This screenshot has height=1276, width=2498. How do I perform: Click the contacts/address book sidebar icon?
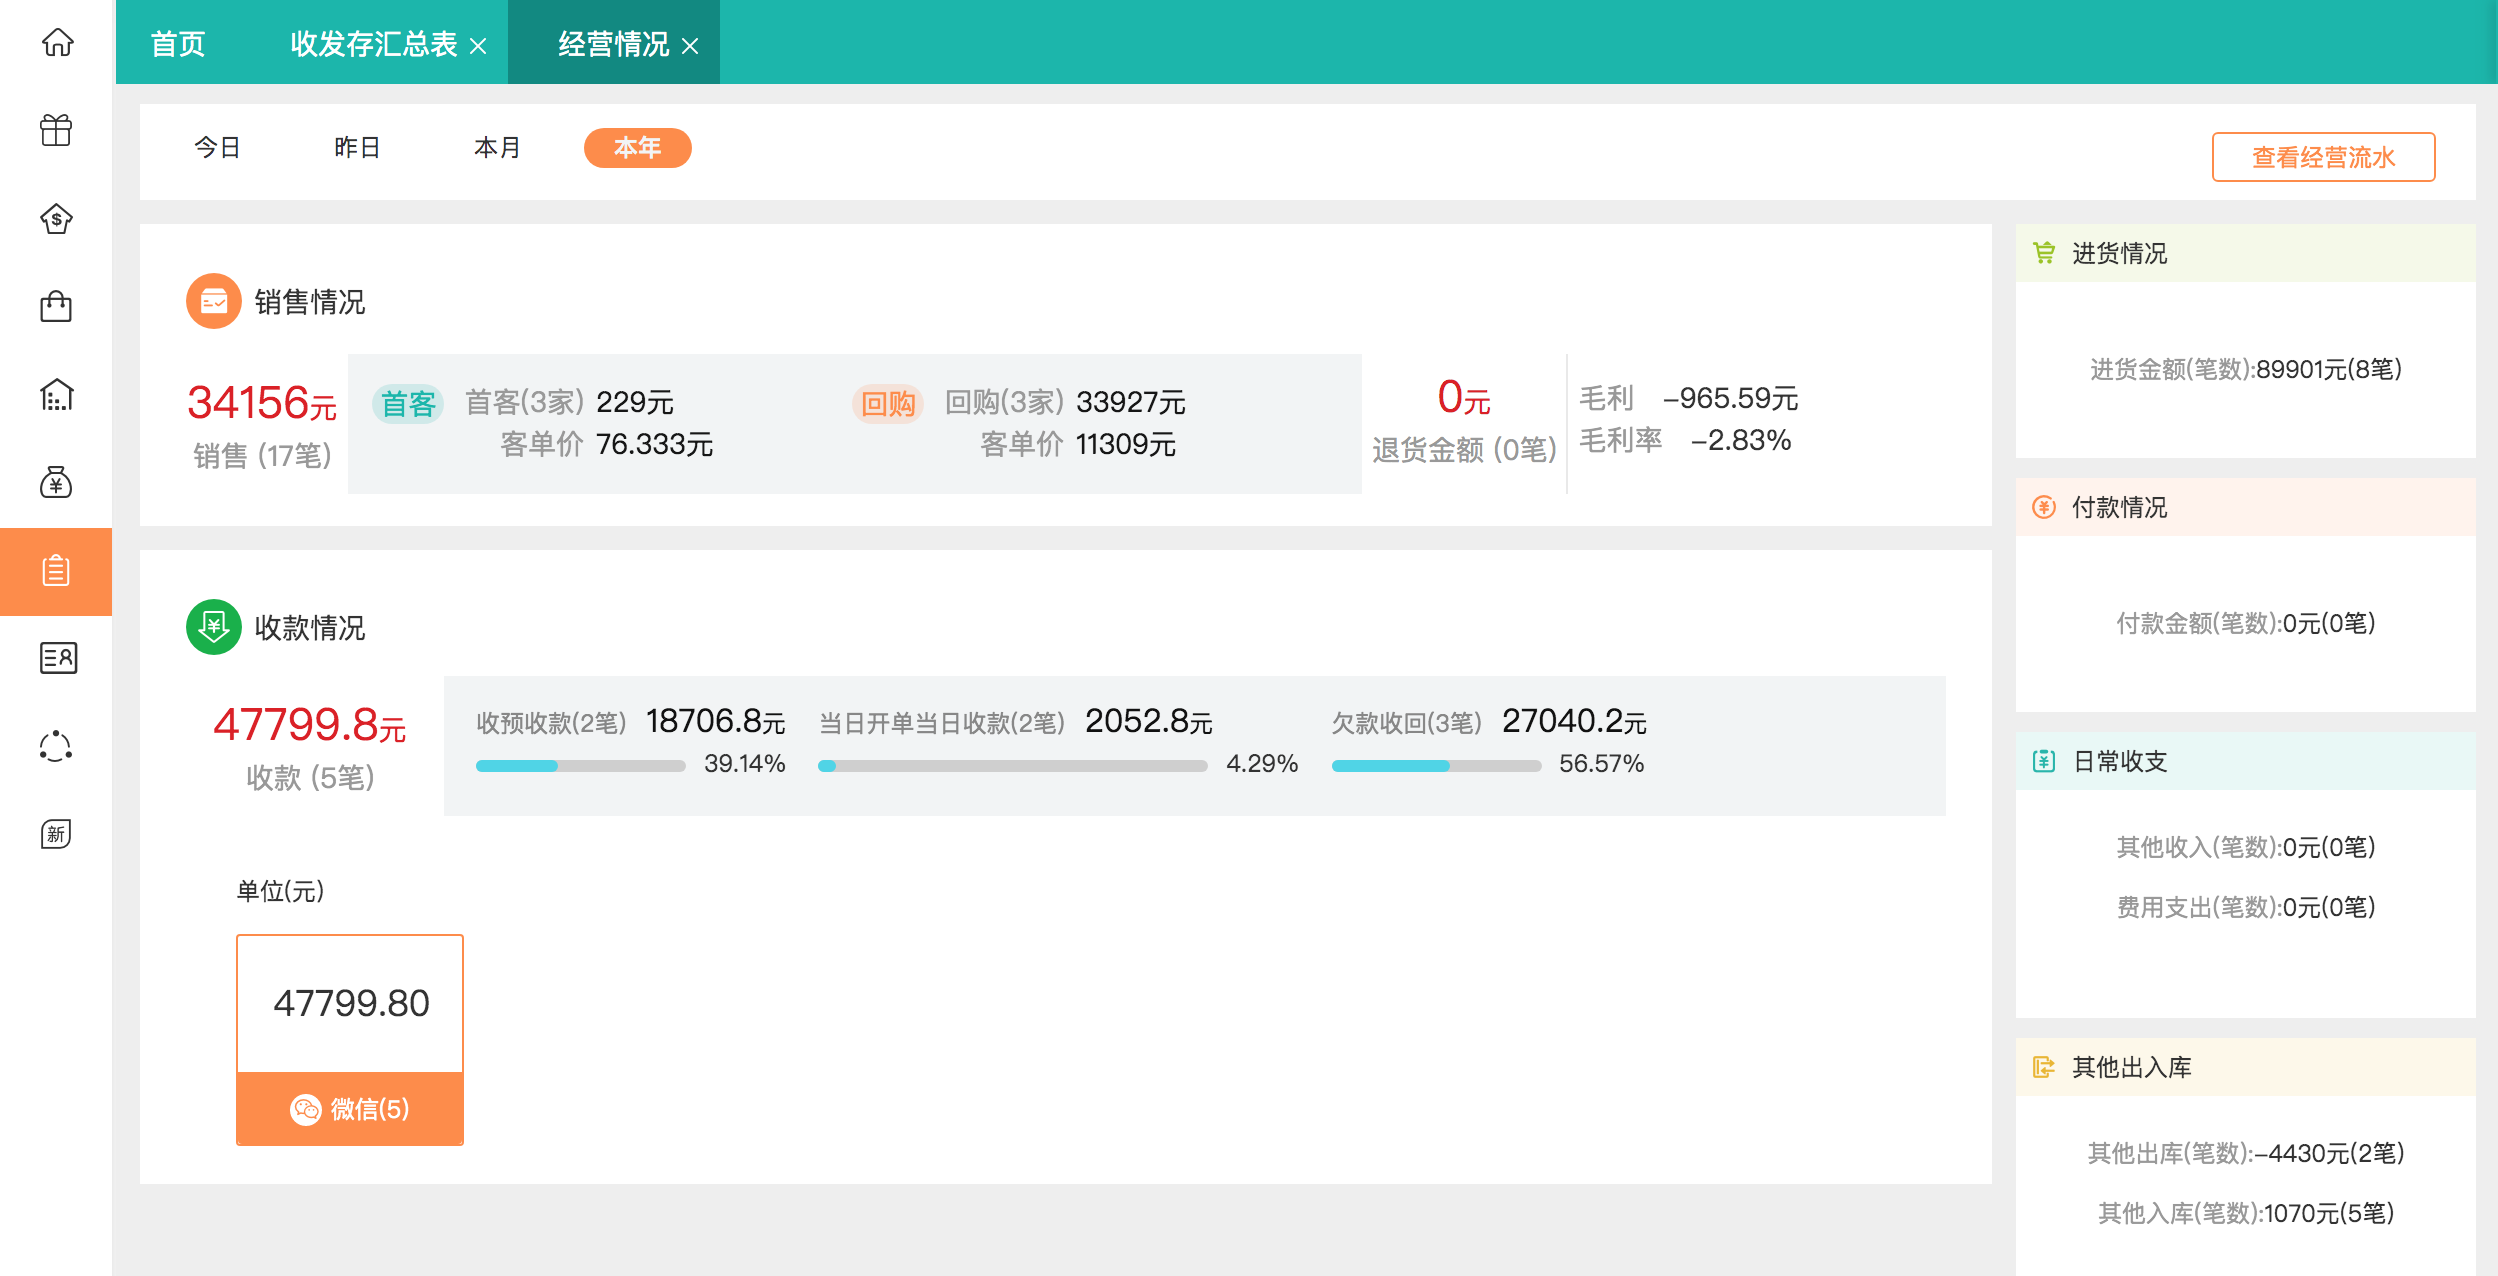click(55, 659)
